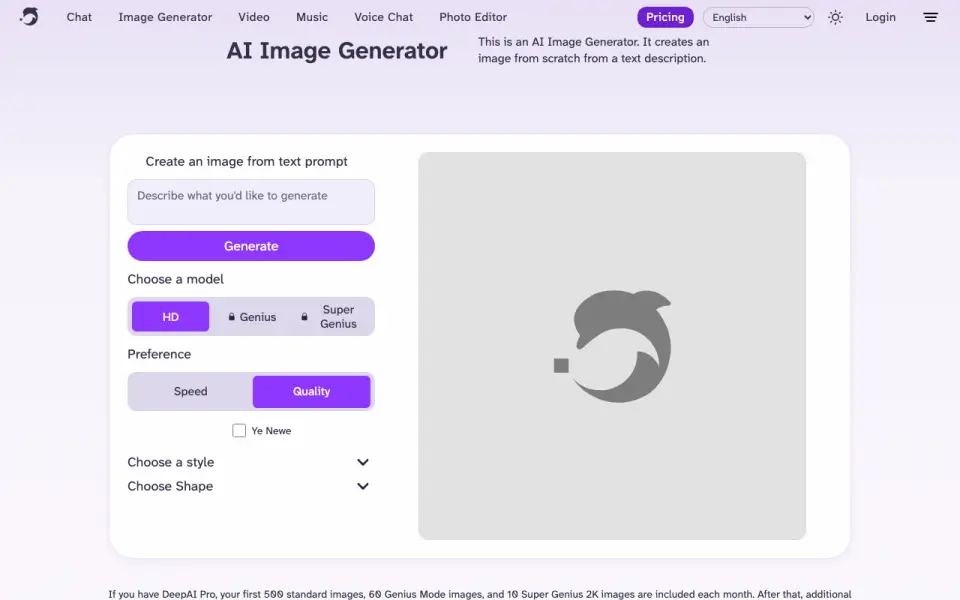
Task: Expand the Choose a style section
Action: tap(249, 462)
